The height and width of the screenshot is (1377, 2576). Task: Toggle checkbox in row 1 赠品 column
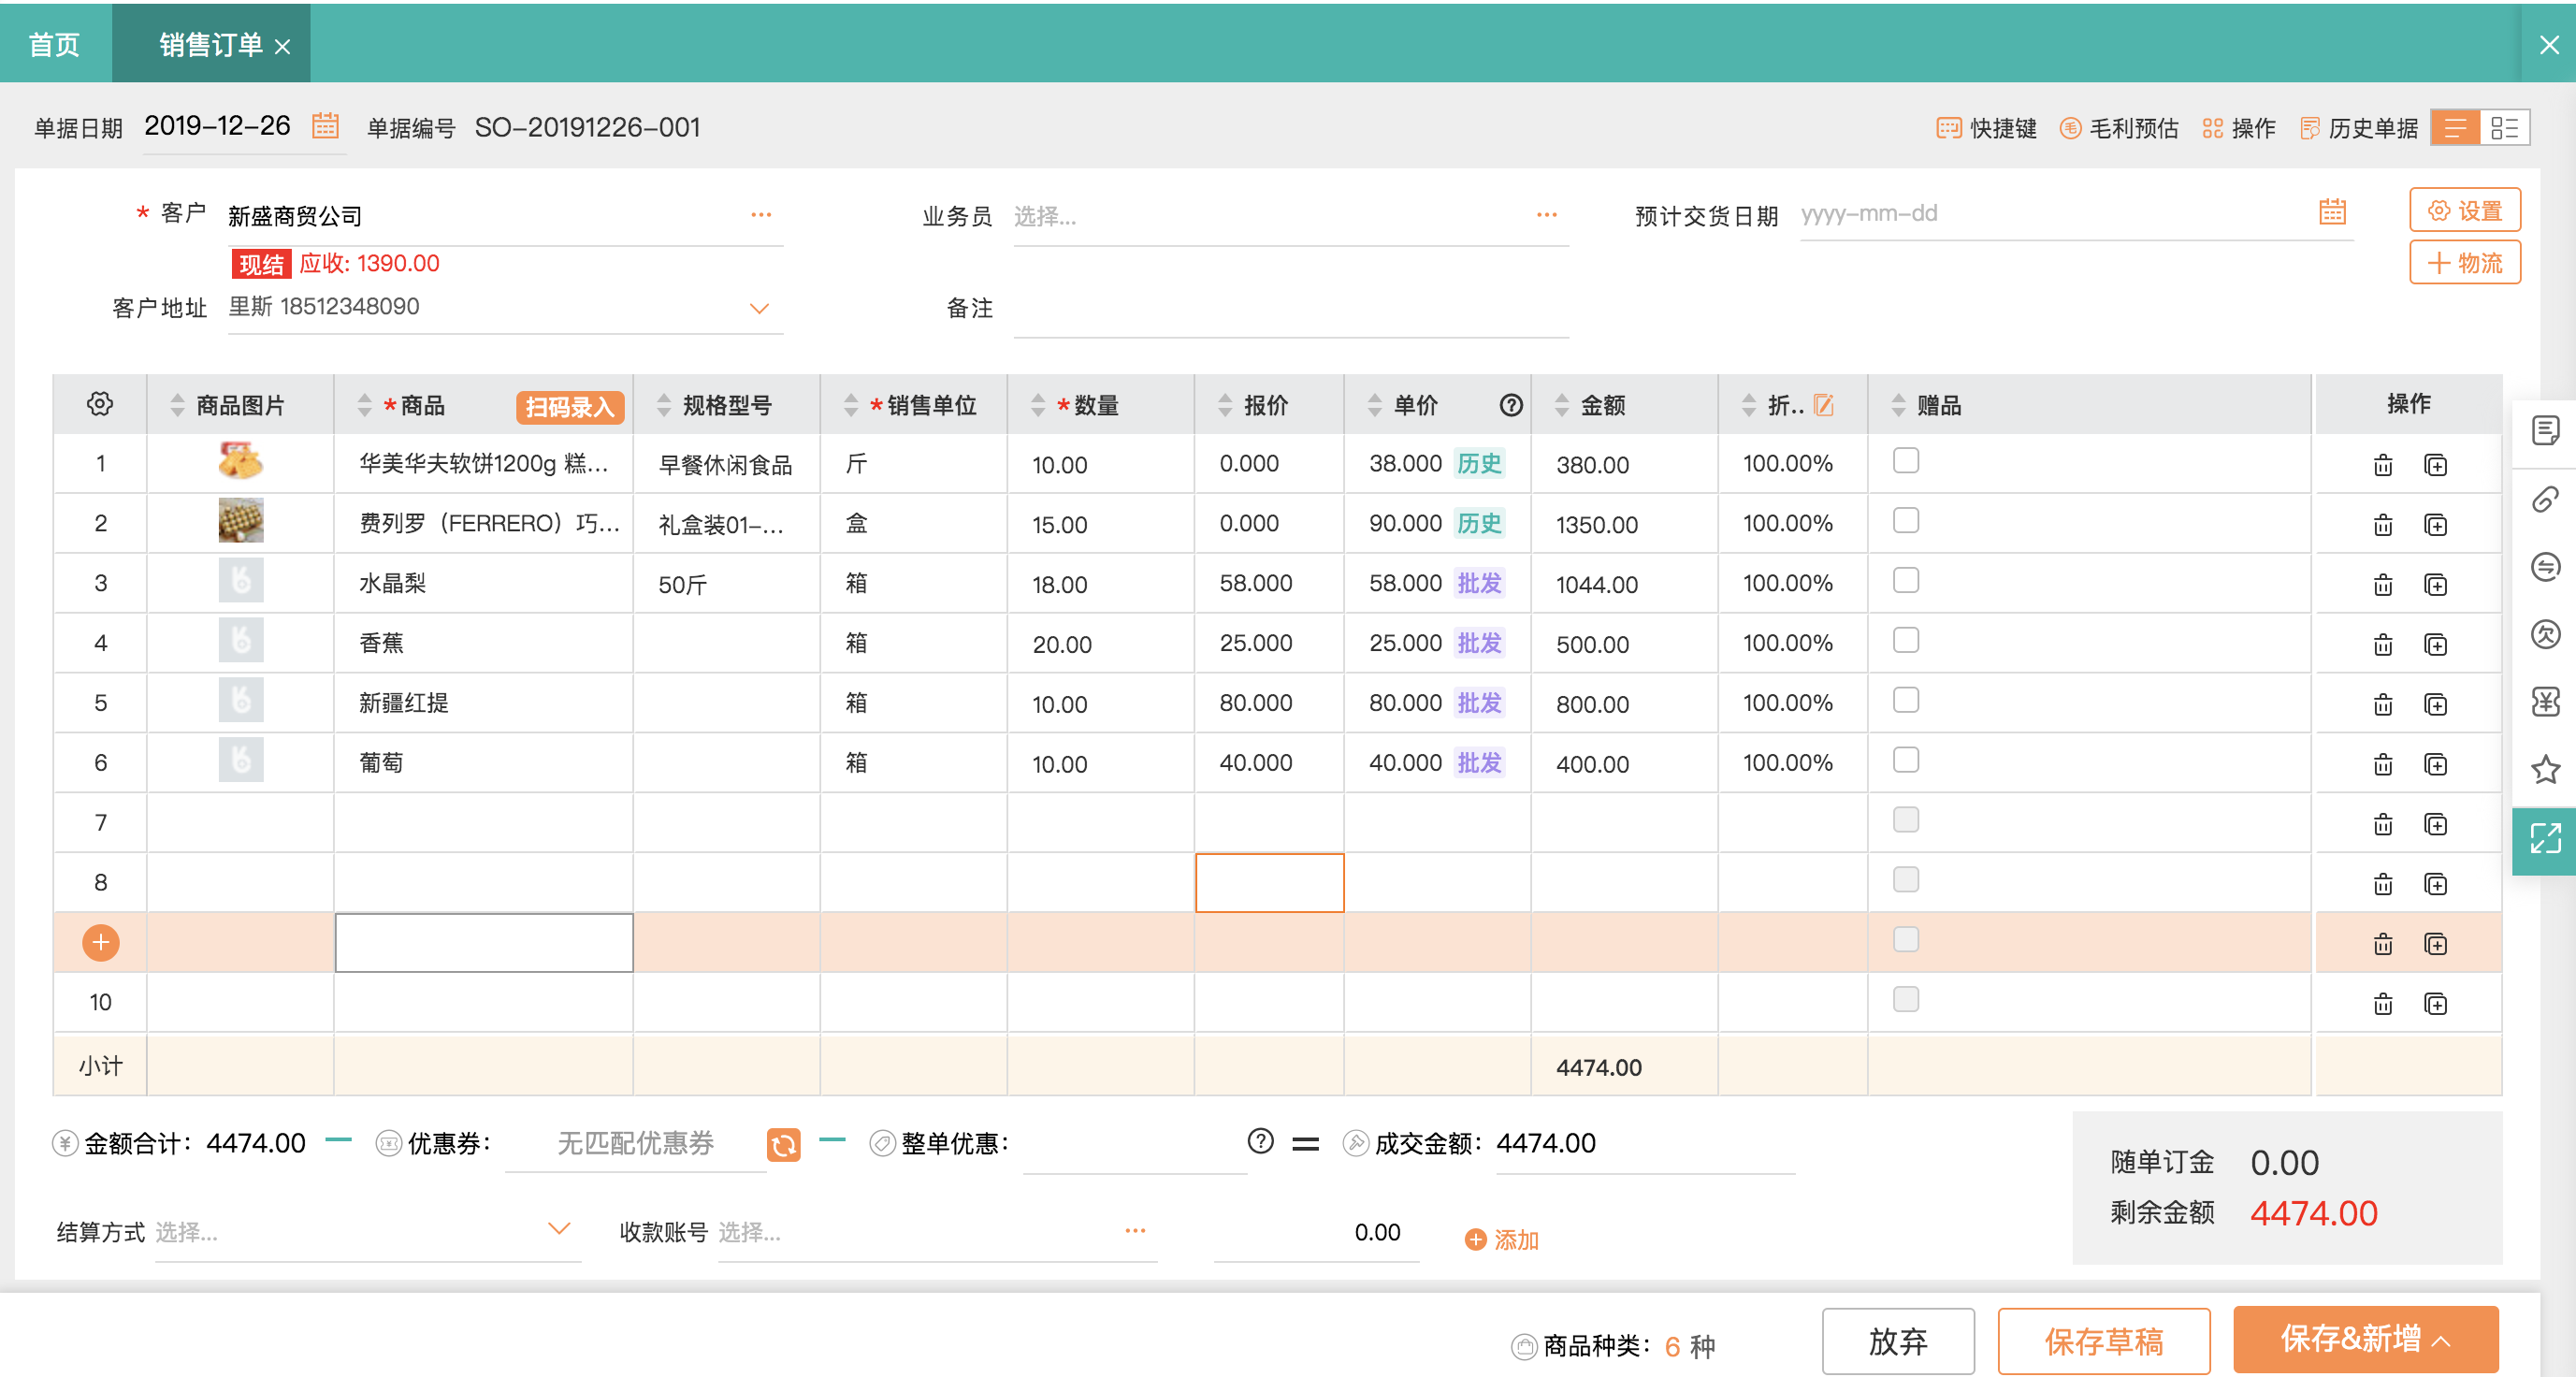[1906, 460]
